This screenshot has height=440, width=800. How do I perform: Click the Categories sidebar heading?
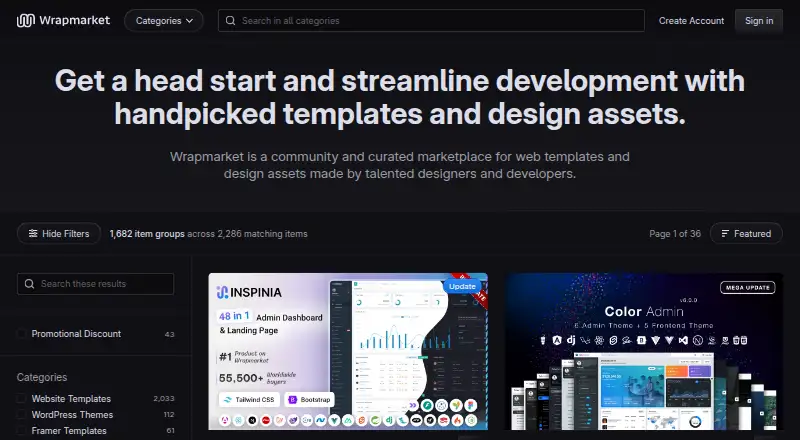[x=42, y=377]
